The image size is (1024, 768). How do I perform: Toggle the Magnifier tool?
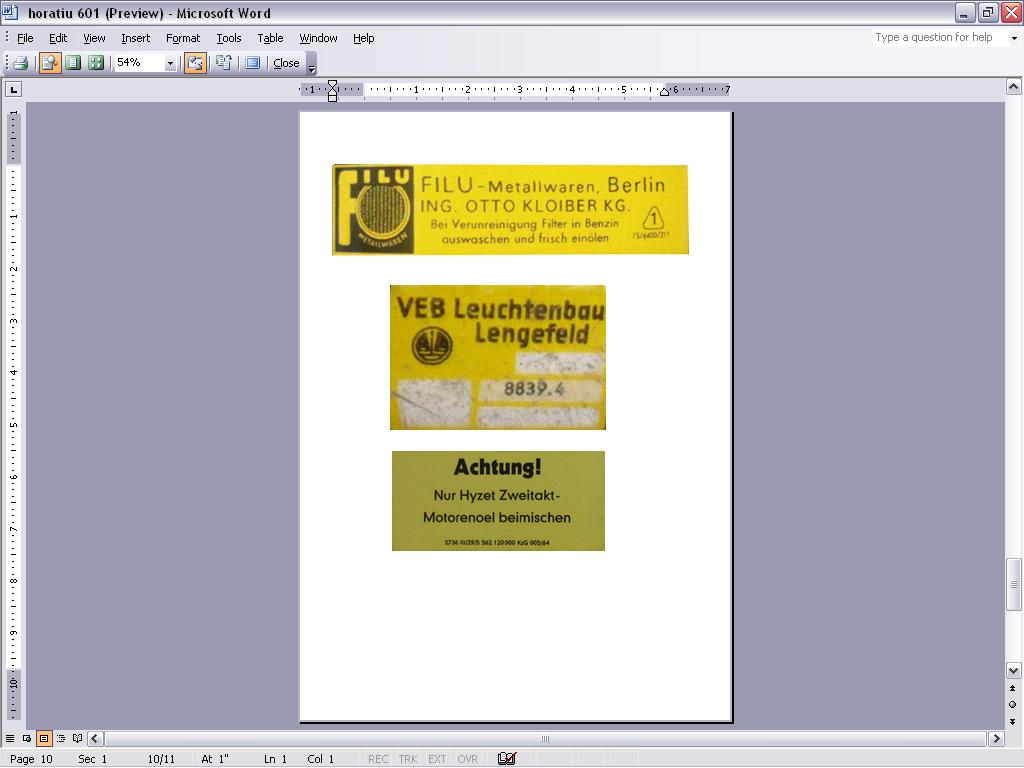50,63
